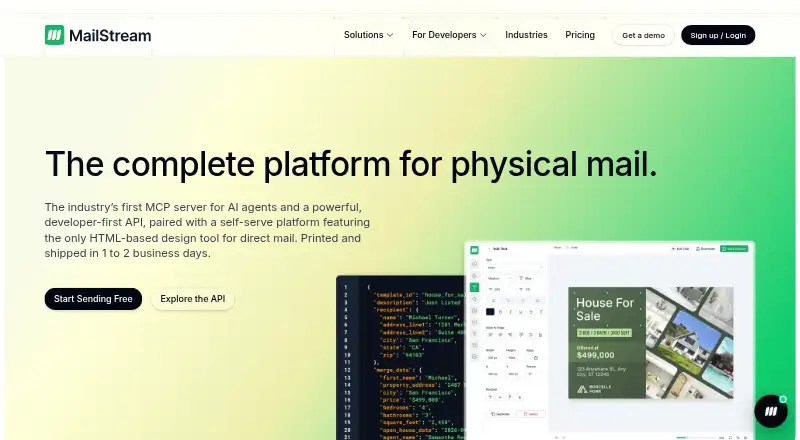Go to the Industries page

(526, 35)
